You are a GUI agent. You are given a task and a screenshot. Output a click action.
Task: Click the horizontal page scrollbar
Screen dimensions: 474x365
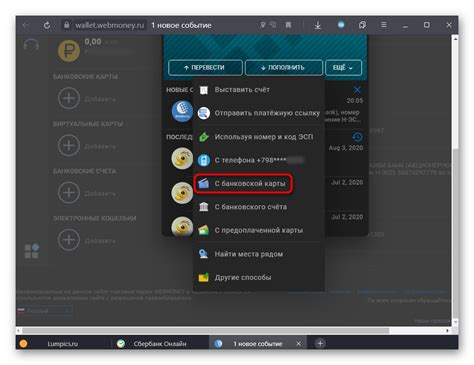(x=205, y=331)
